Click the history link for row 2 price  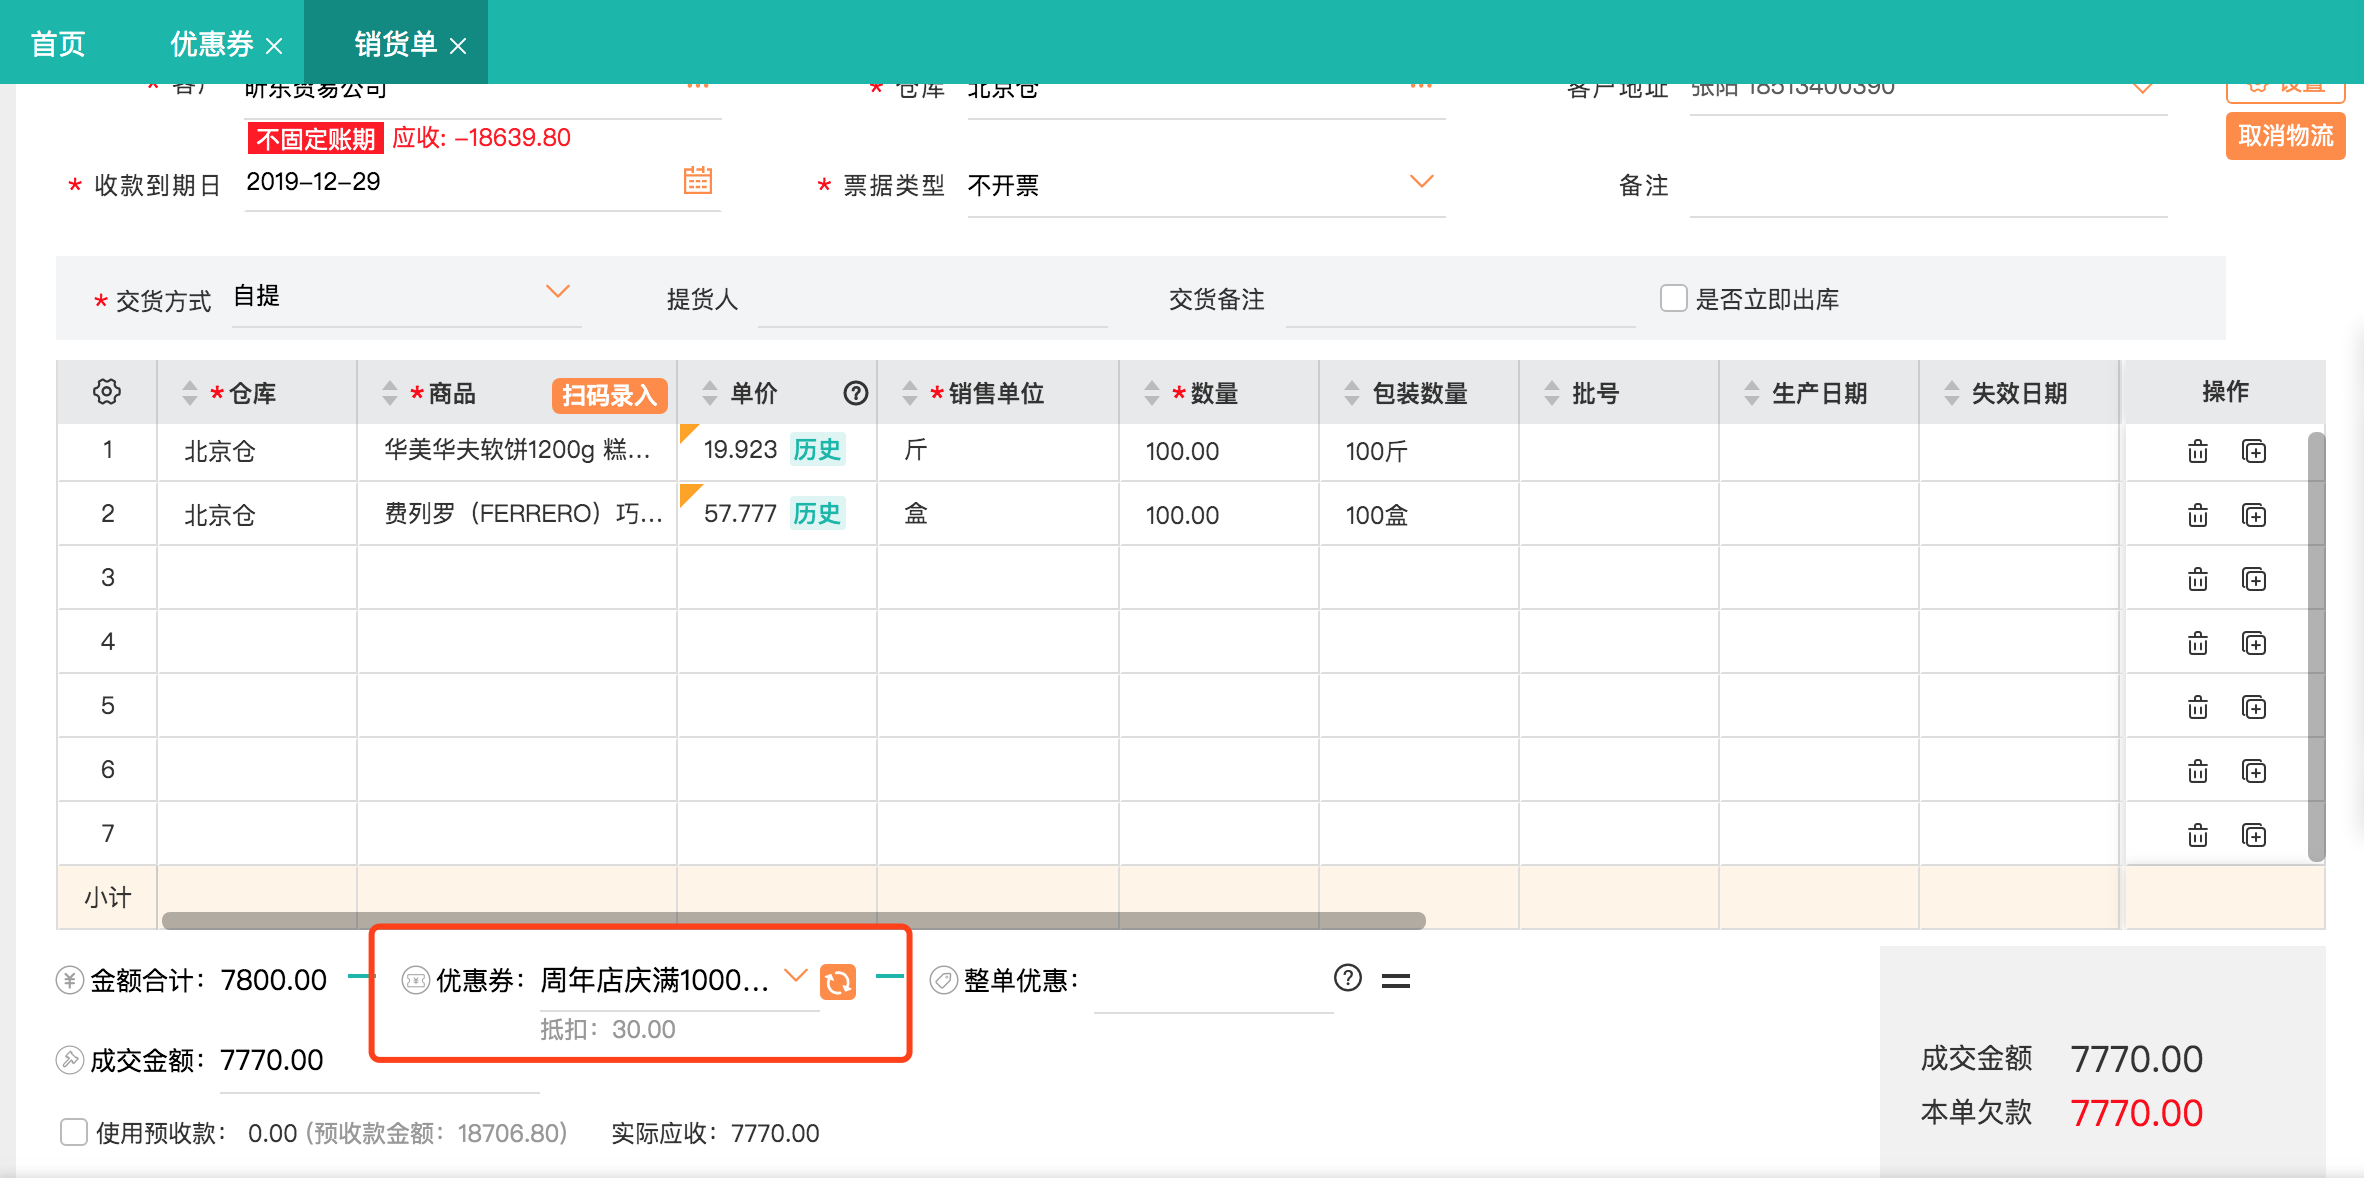(816, 514)
